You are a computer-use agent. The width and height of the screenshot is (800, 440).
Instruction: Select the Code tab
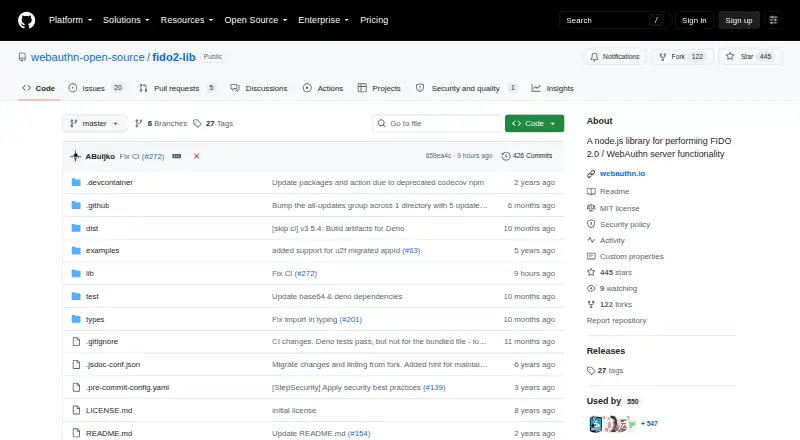click(39, 88)
